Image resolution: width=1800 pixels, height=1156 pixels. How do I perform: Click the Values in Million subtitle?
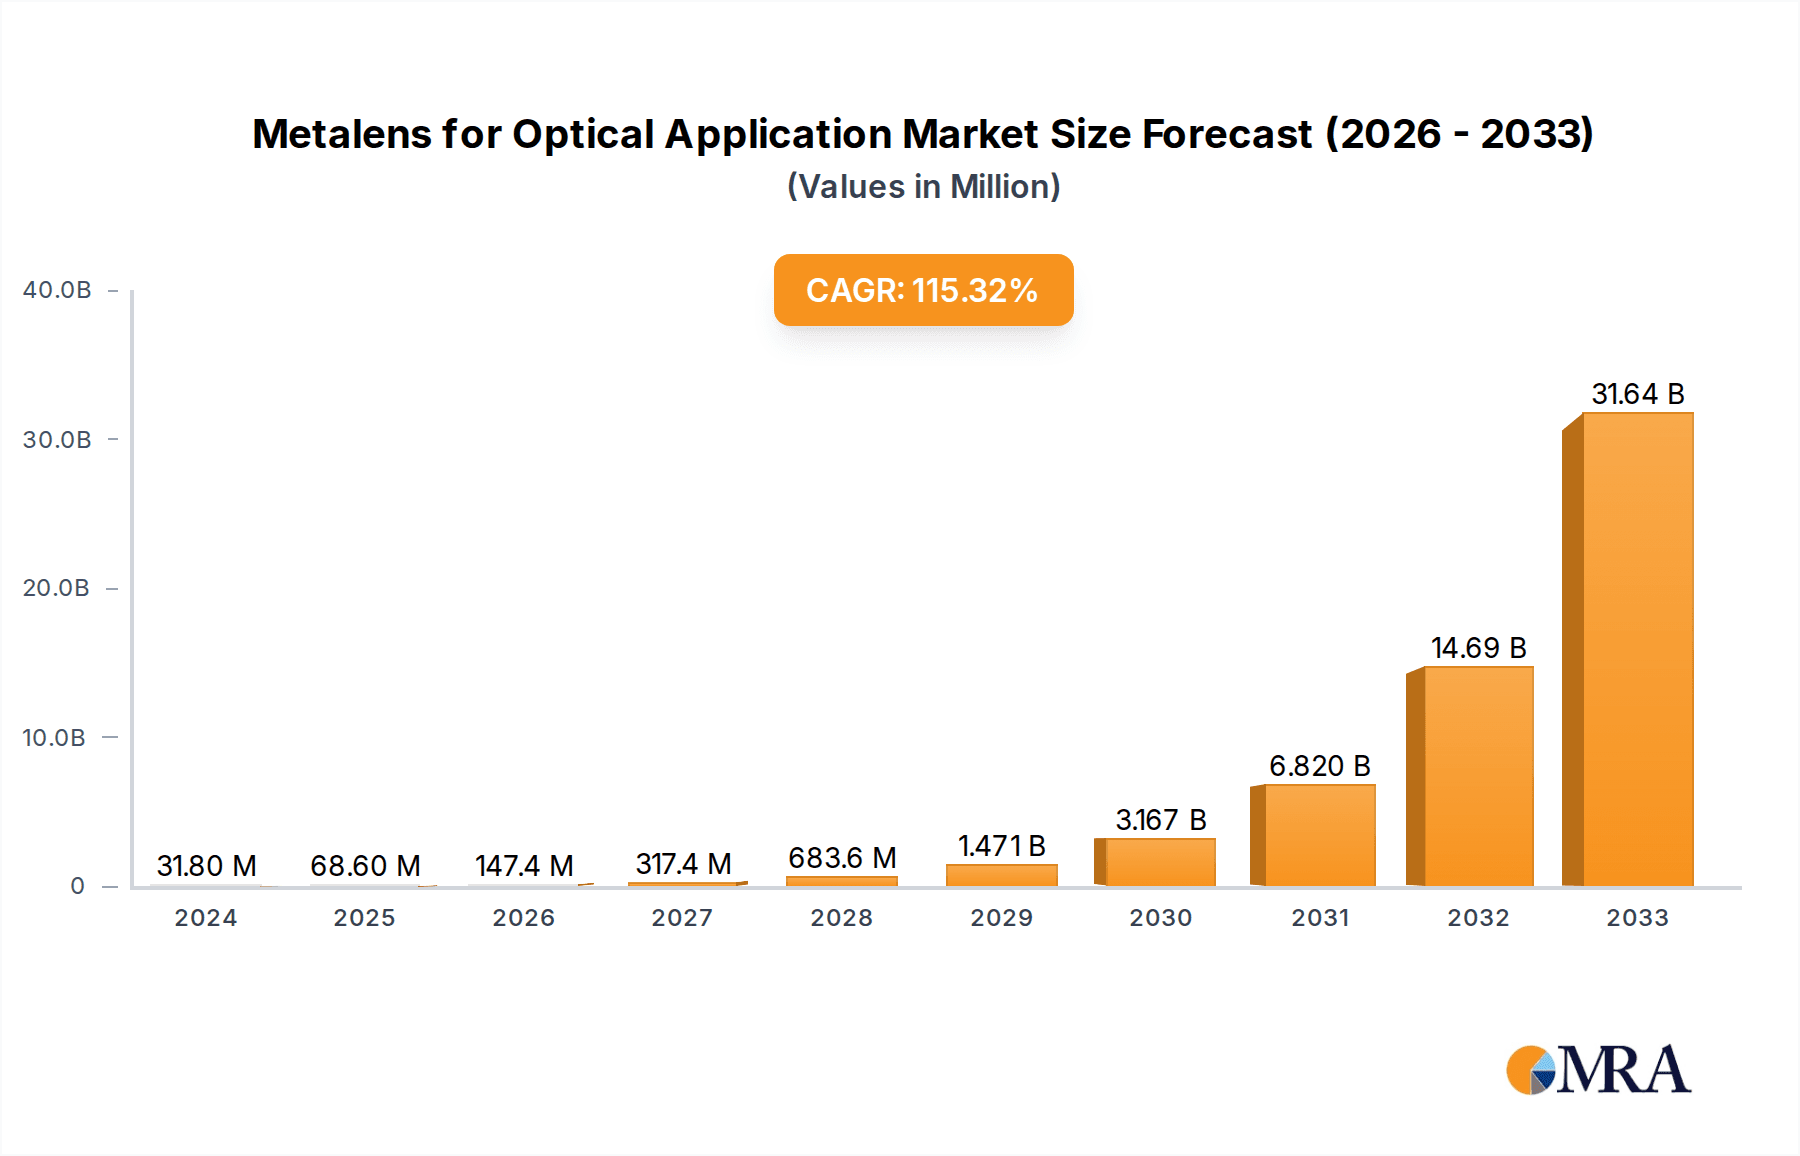click(922, 186)
